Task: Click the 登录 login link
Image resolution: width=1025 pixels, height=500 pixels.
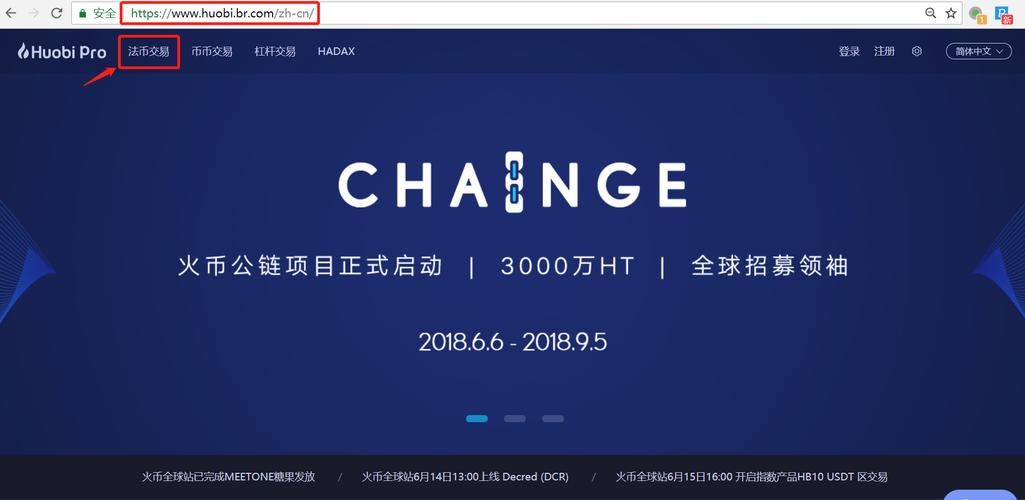Action: [849, 52]
